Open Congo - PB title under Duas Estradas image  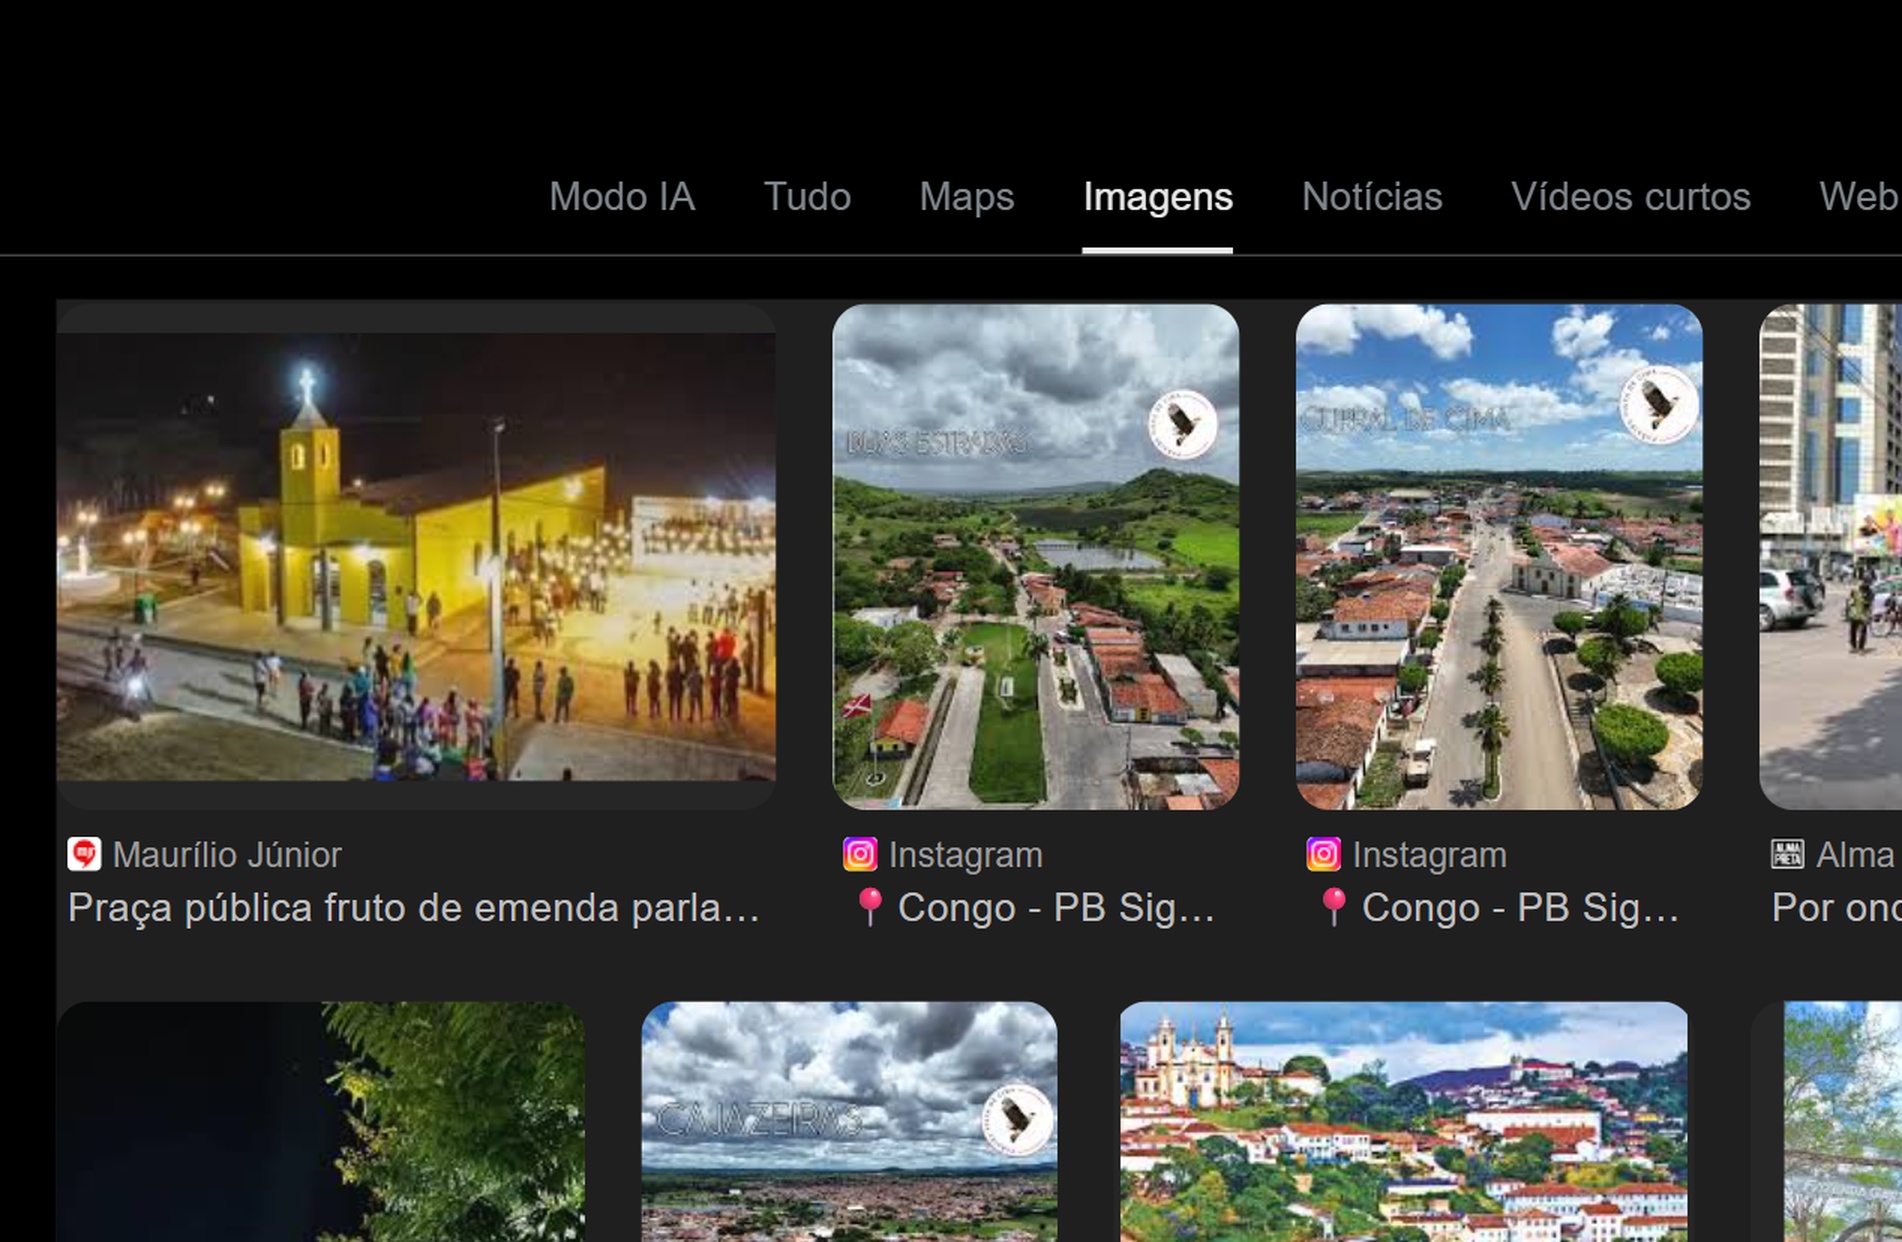tap(1054, 908)
